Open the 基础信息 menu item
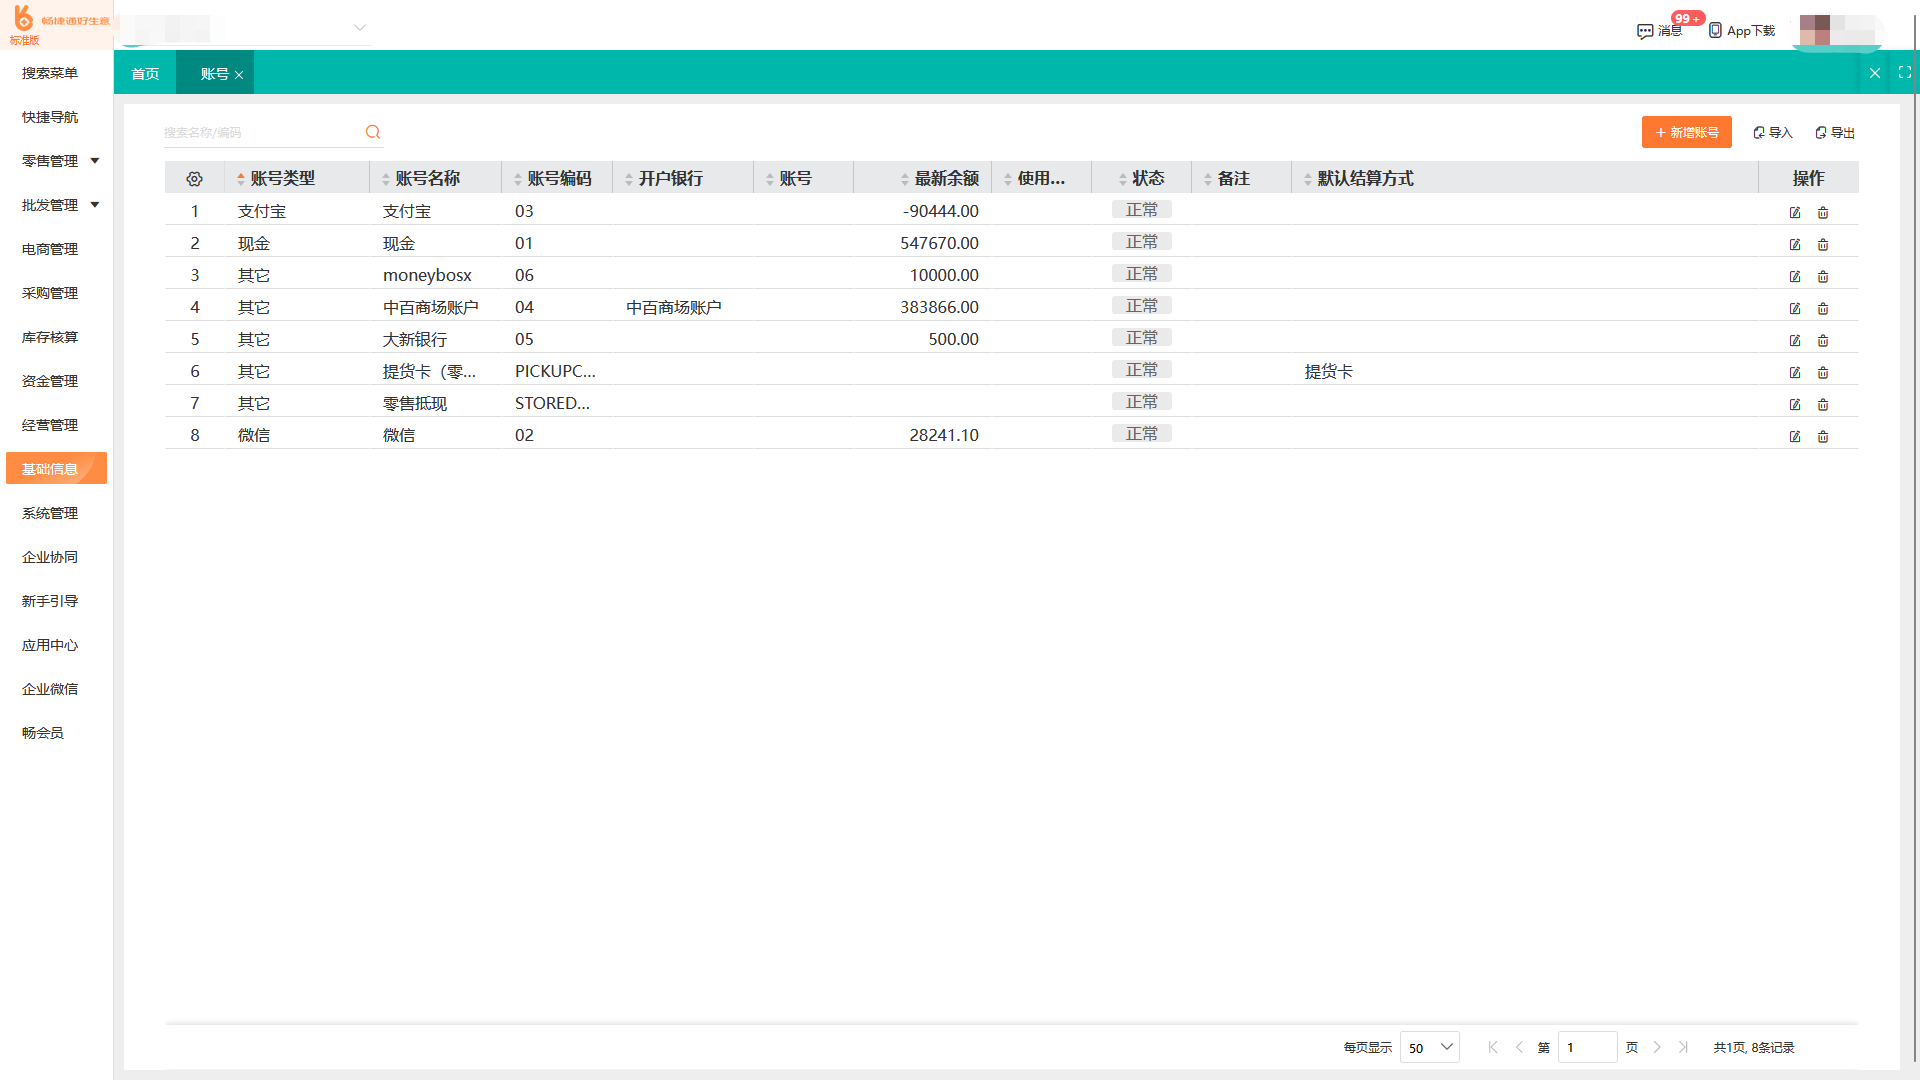The height and width of the screenshot is (1080, 1920). click(x=53, y=468)
